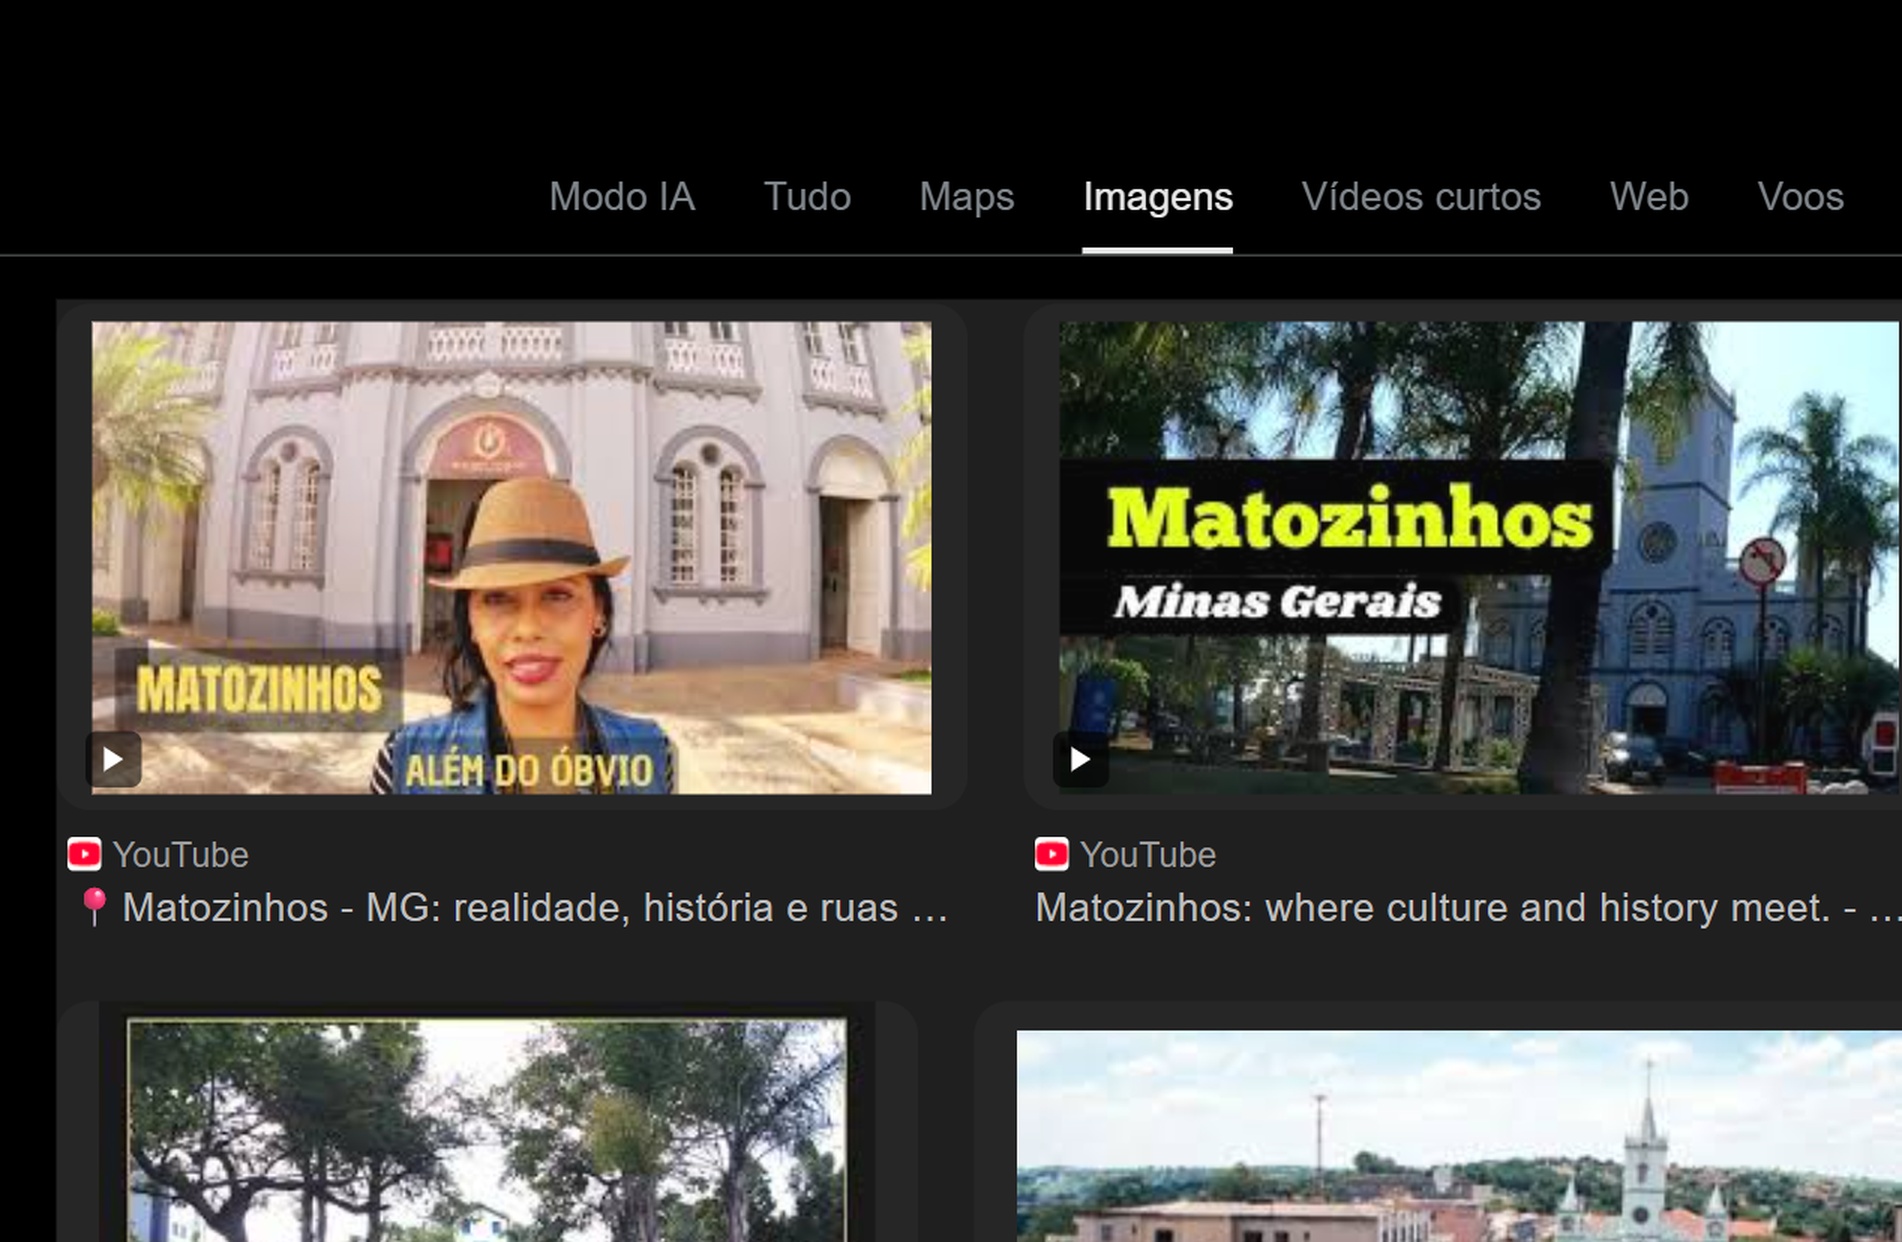Open the woman in hat Matozinhos thumbnail
1902x1242 pixels.
[x=511, y=557]
